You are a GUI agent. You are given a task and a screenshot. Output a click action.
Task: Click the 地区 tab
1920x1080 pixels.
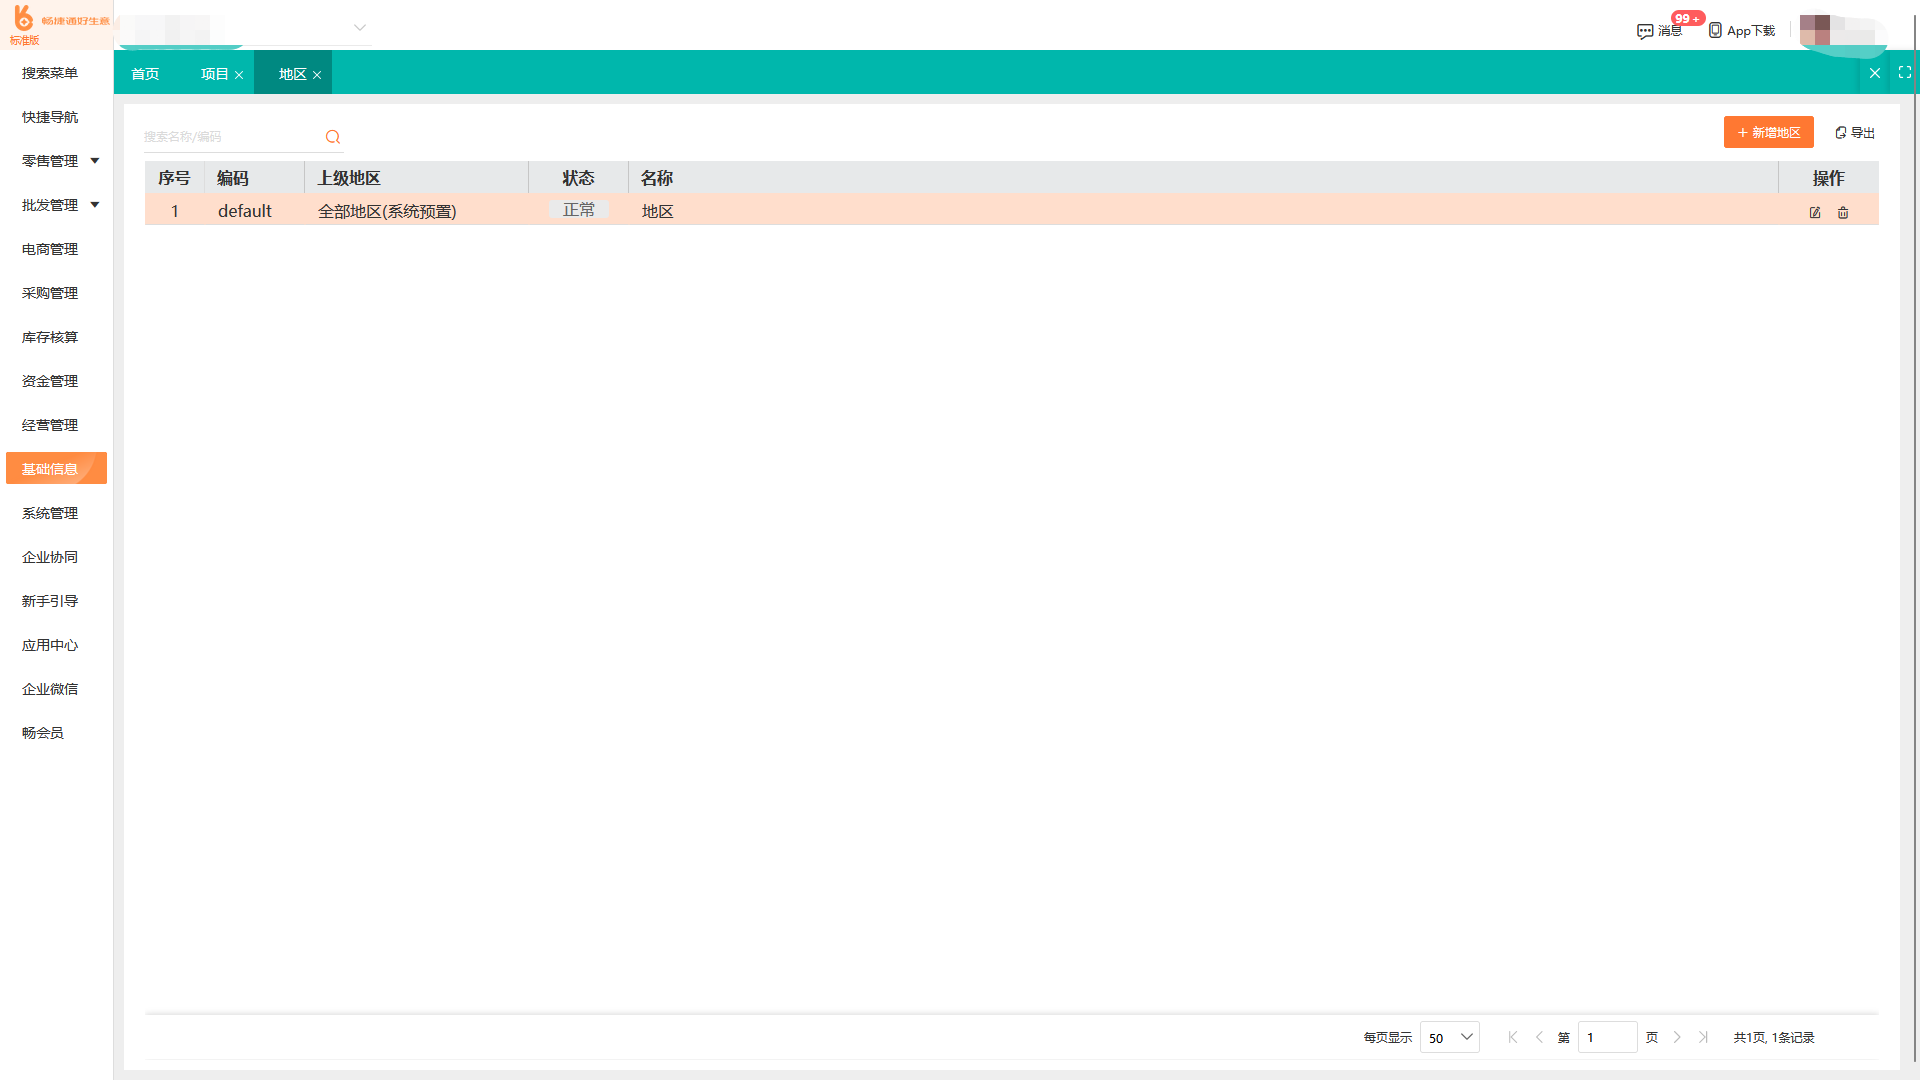291,74
